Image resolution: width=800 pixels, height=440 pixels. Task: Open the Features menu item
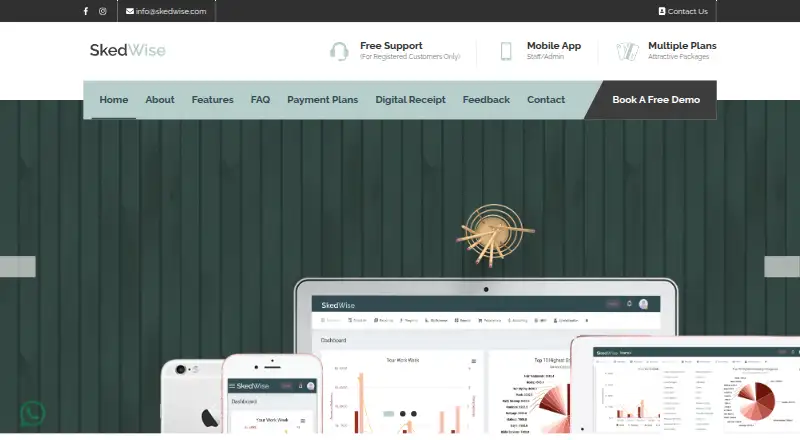[x=213, y=100]
